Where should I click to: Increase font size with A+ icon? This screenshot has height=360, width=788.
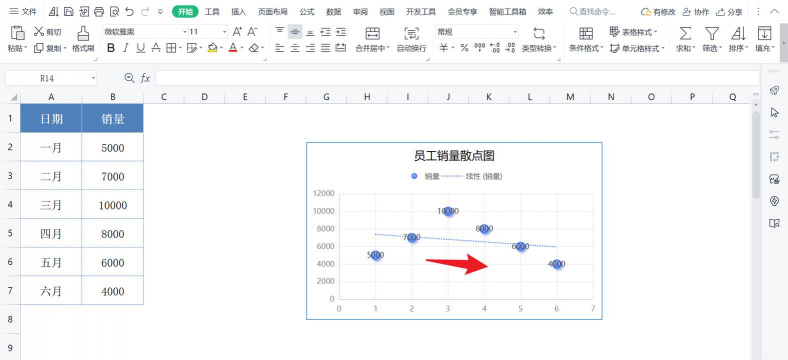coord(238,32)
